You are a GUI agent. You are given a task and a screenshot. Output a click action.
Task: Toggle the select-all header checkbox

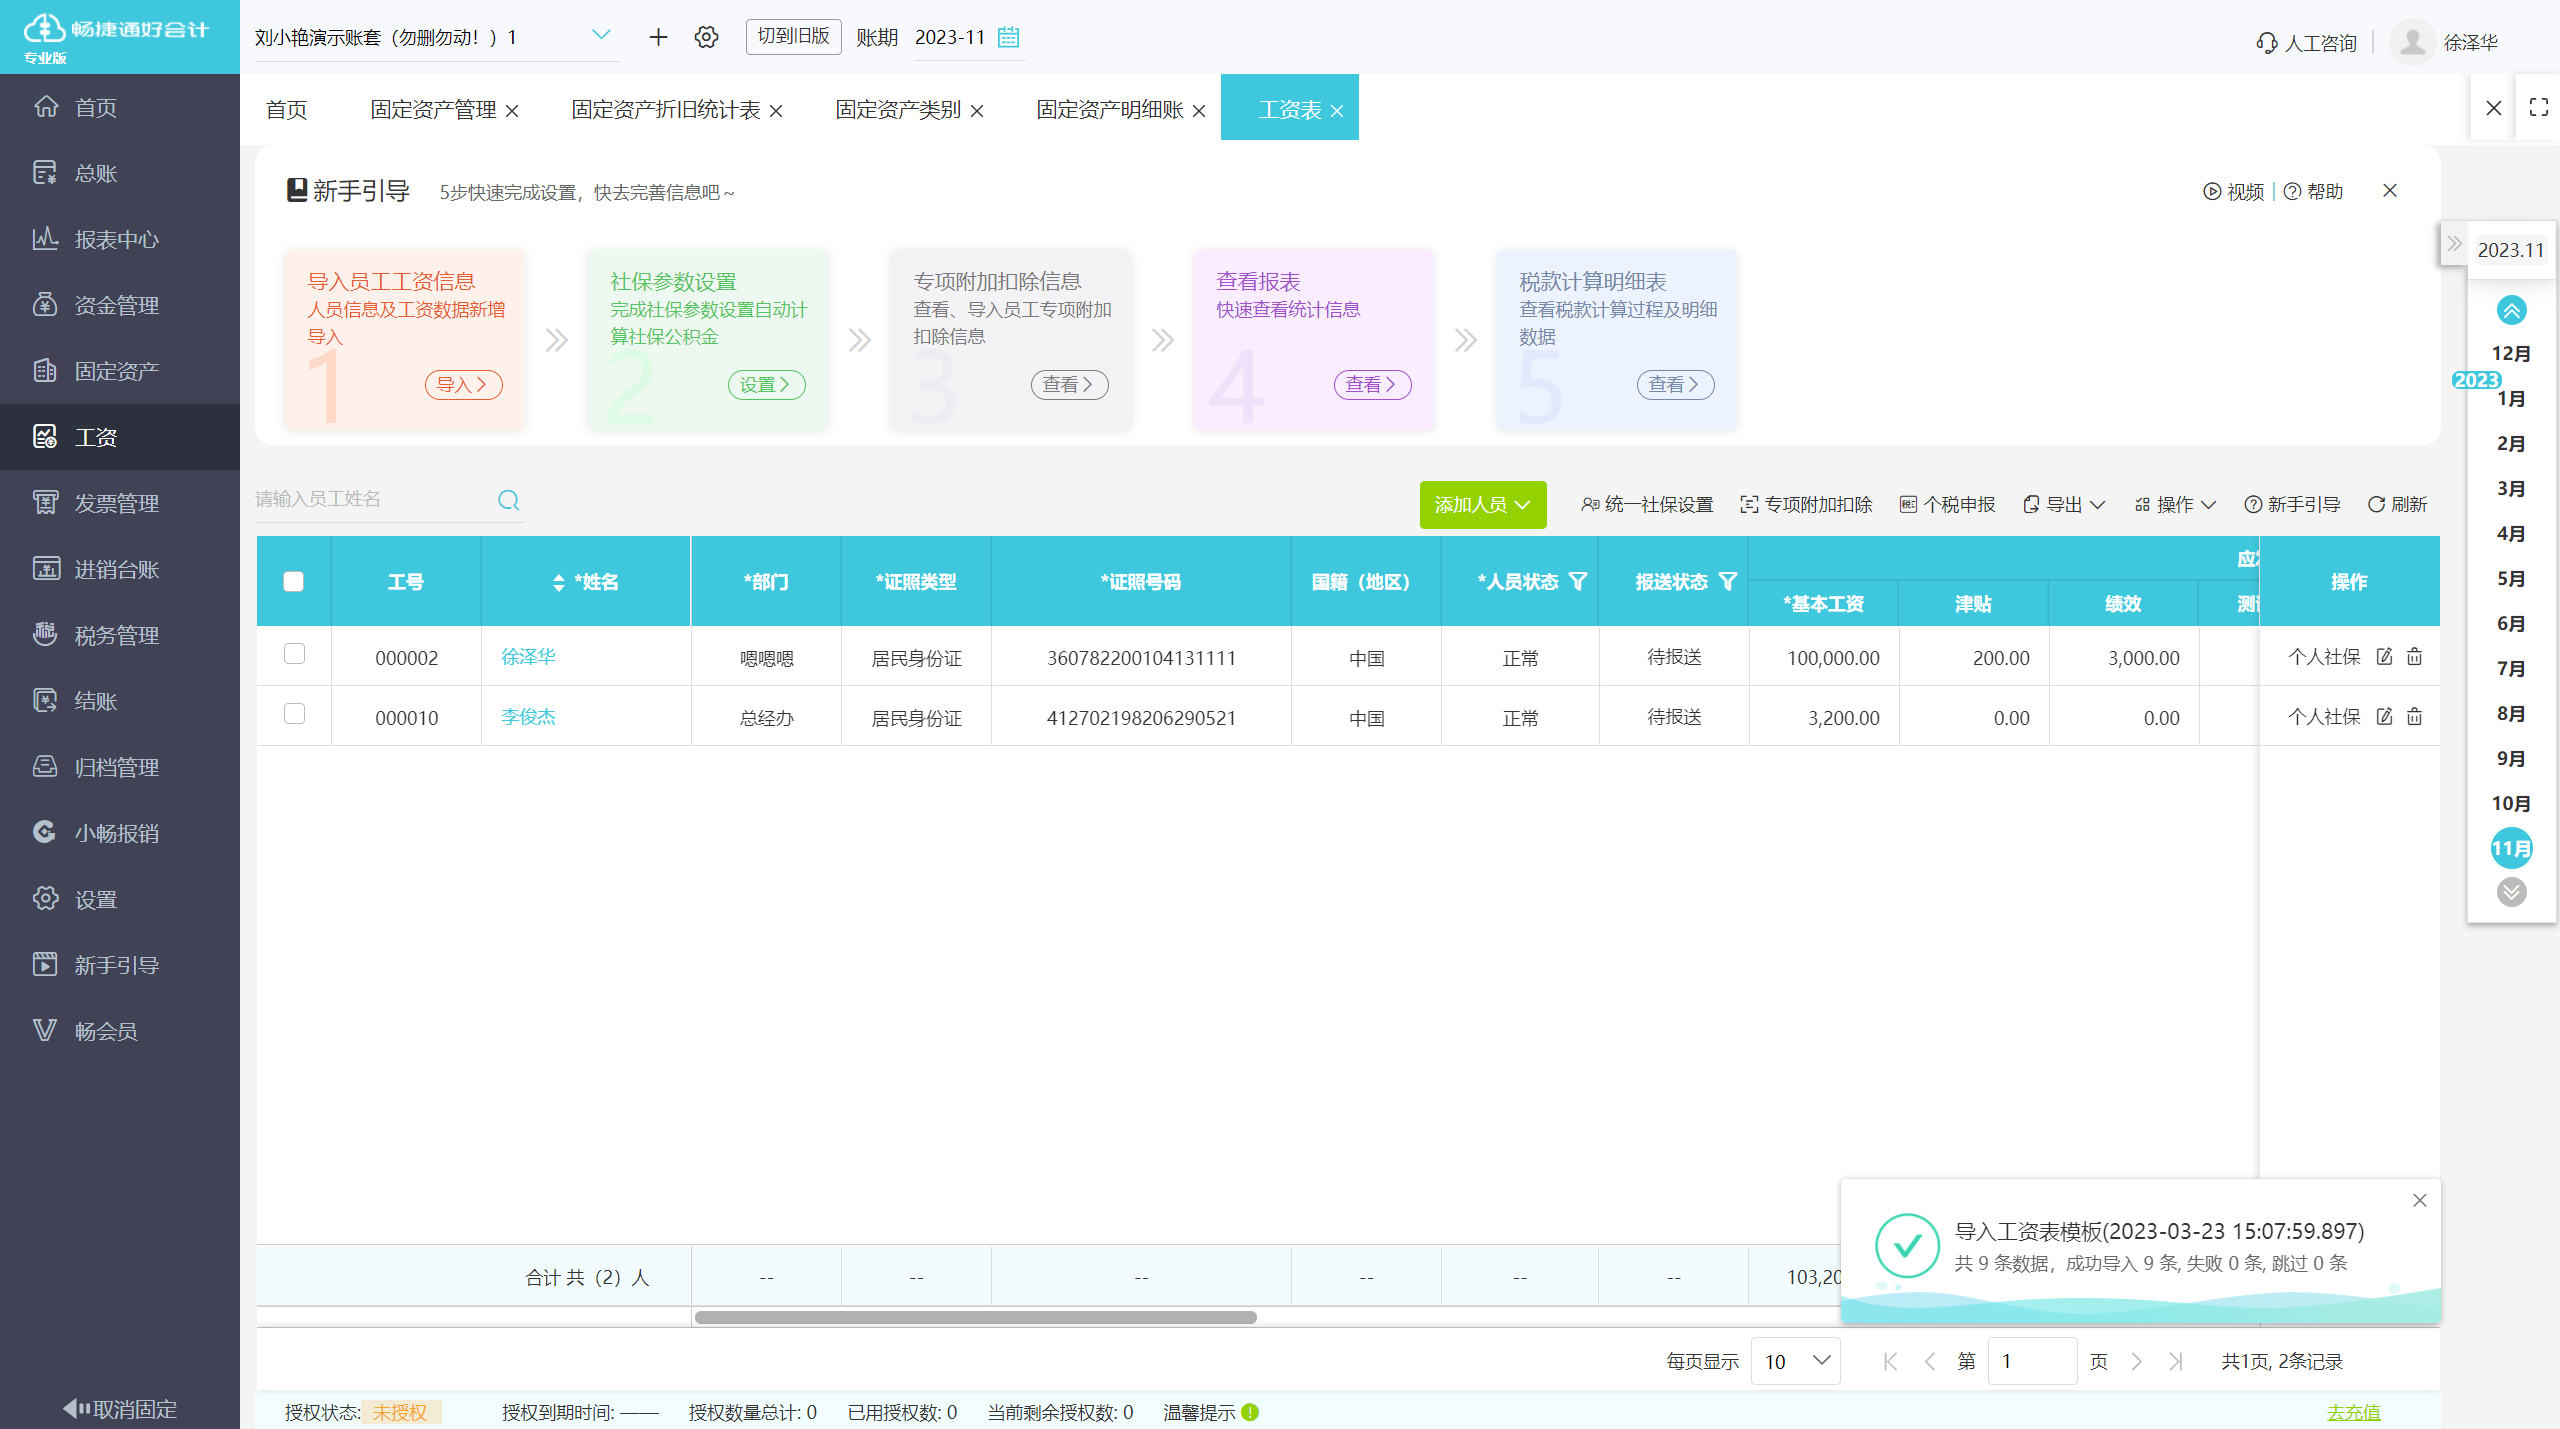coord(295,580)
